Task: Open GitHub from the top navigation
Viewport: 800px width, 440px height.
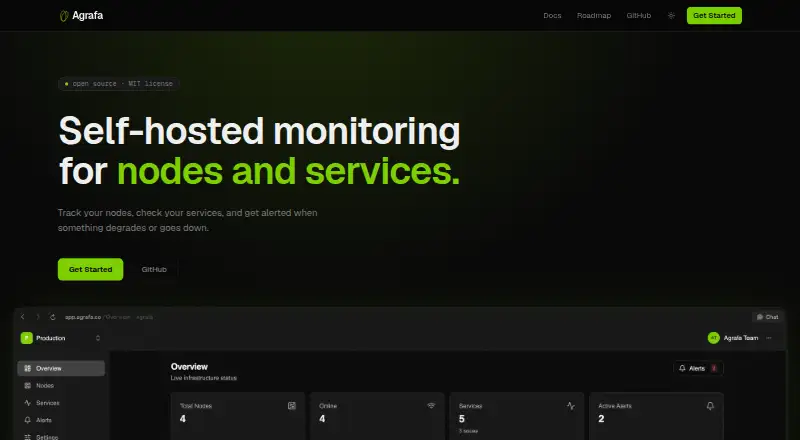Action: tap(639, 16)
